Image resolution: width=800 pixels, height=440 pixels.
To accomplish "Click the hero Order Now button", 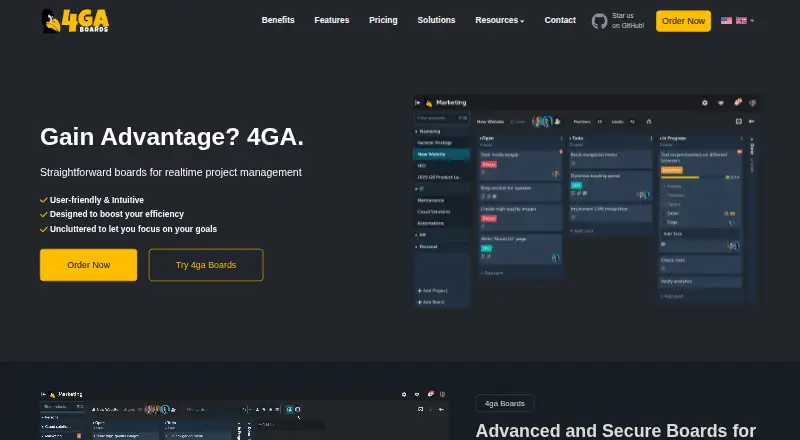I will [x=88, y=265].
